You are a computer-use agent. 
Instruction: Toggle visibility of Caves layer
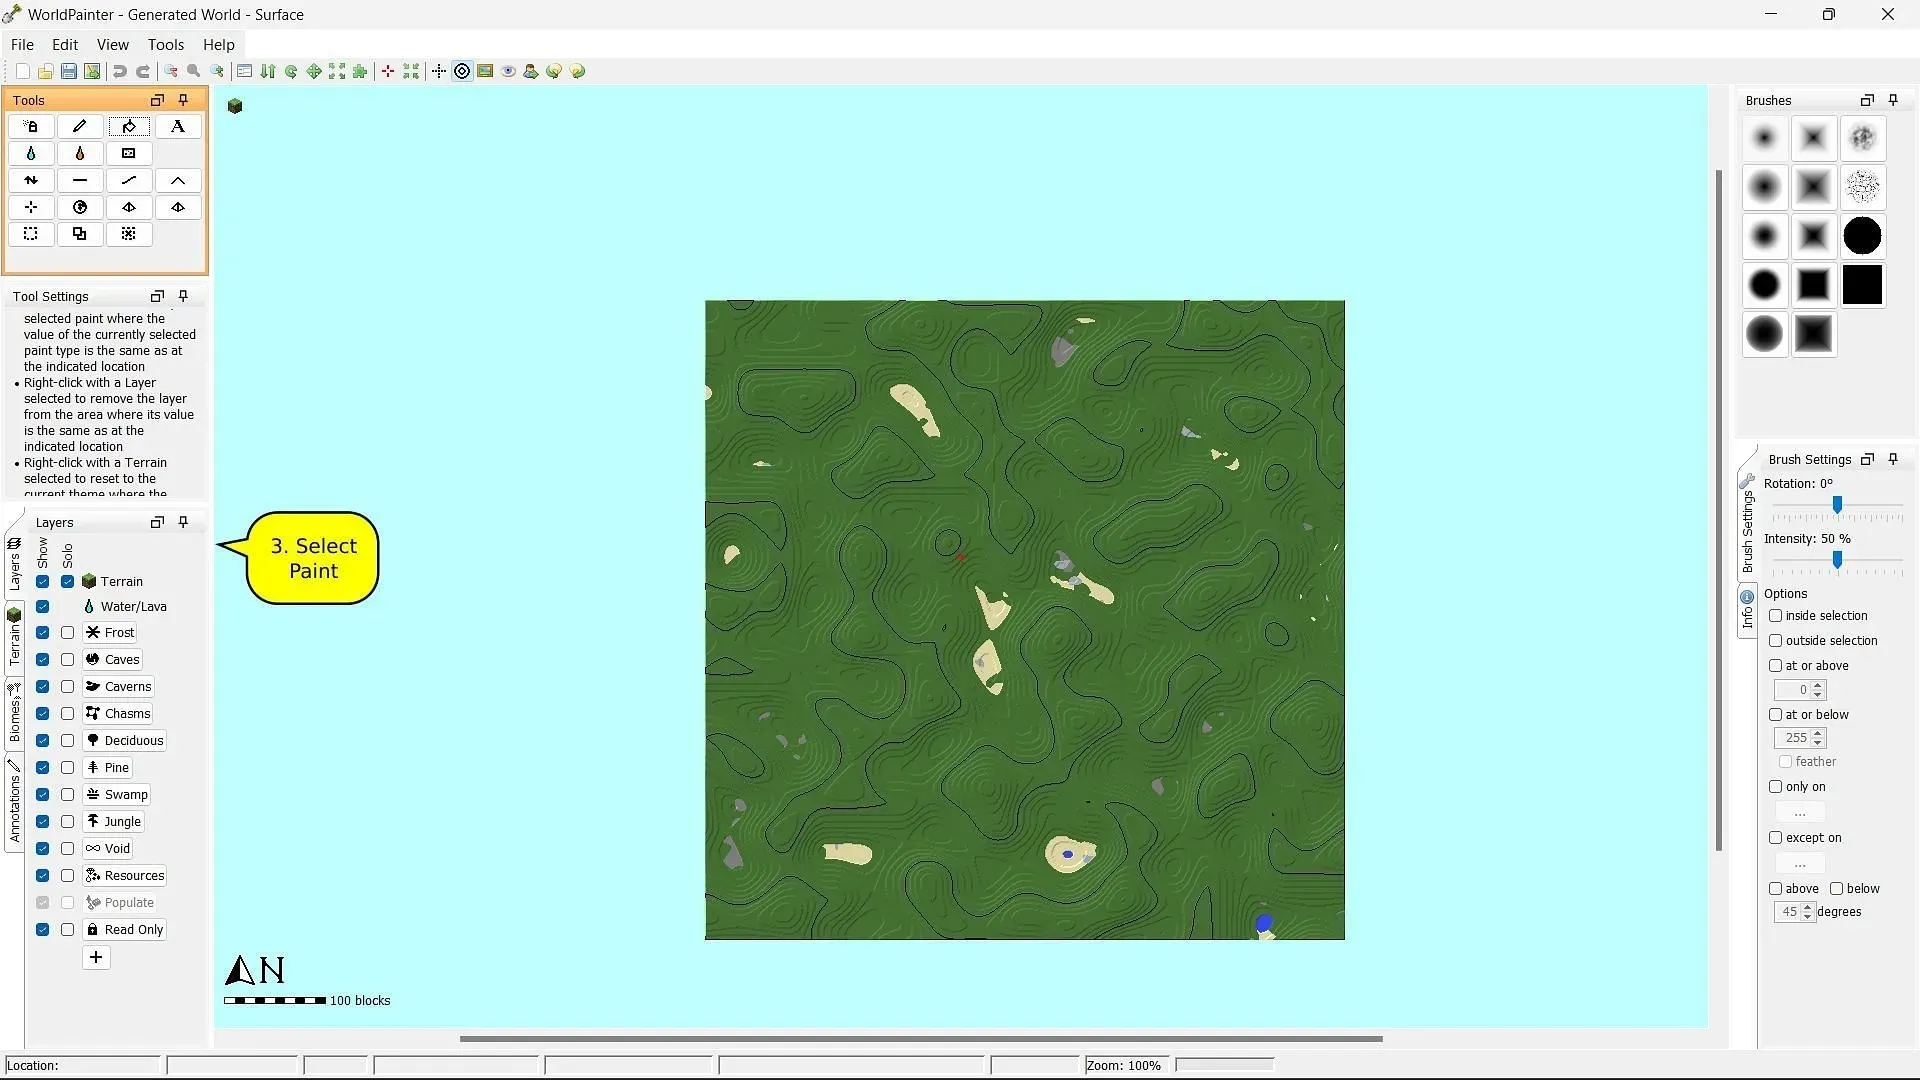(42, 659)
